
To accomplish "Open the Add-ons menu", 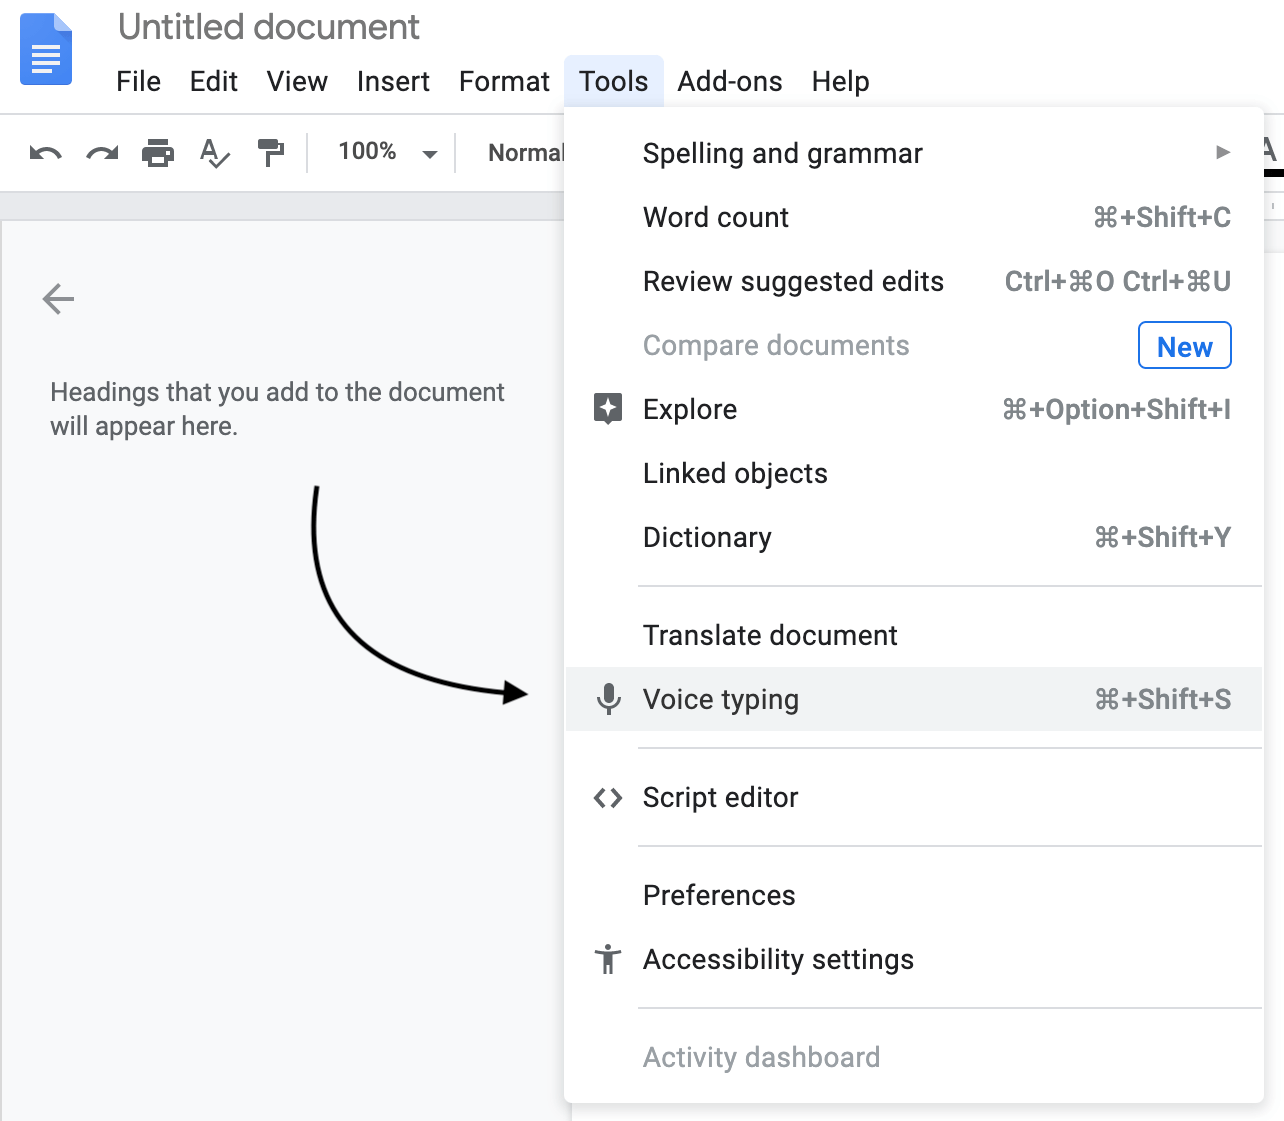I will coord(730,81).
